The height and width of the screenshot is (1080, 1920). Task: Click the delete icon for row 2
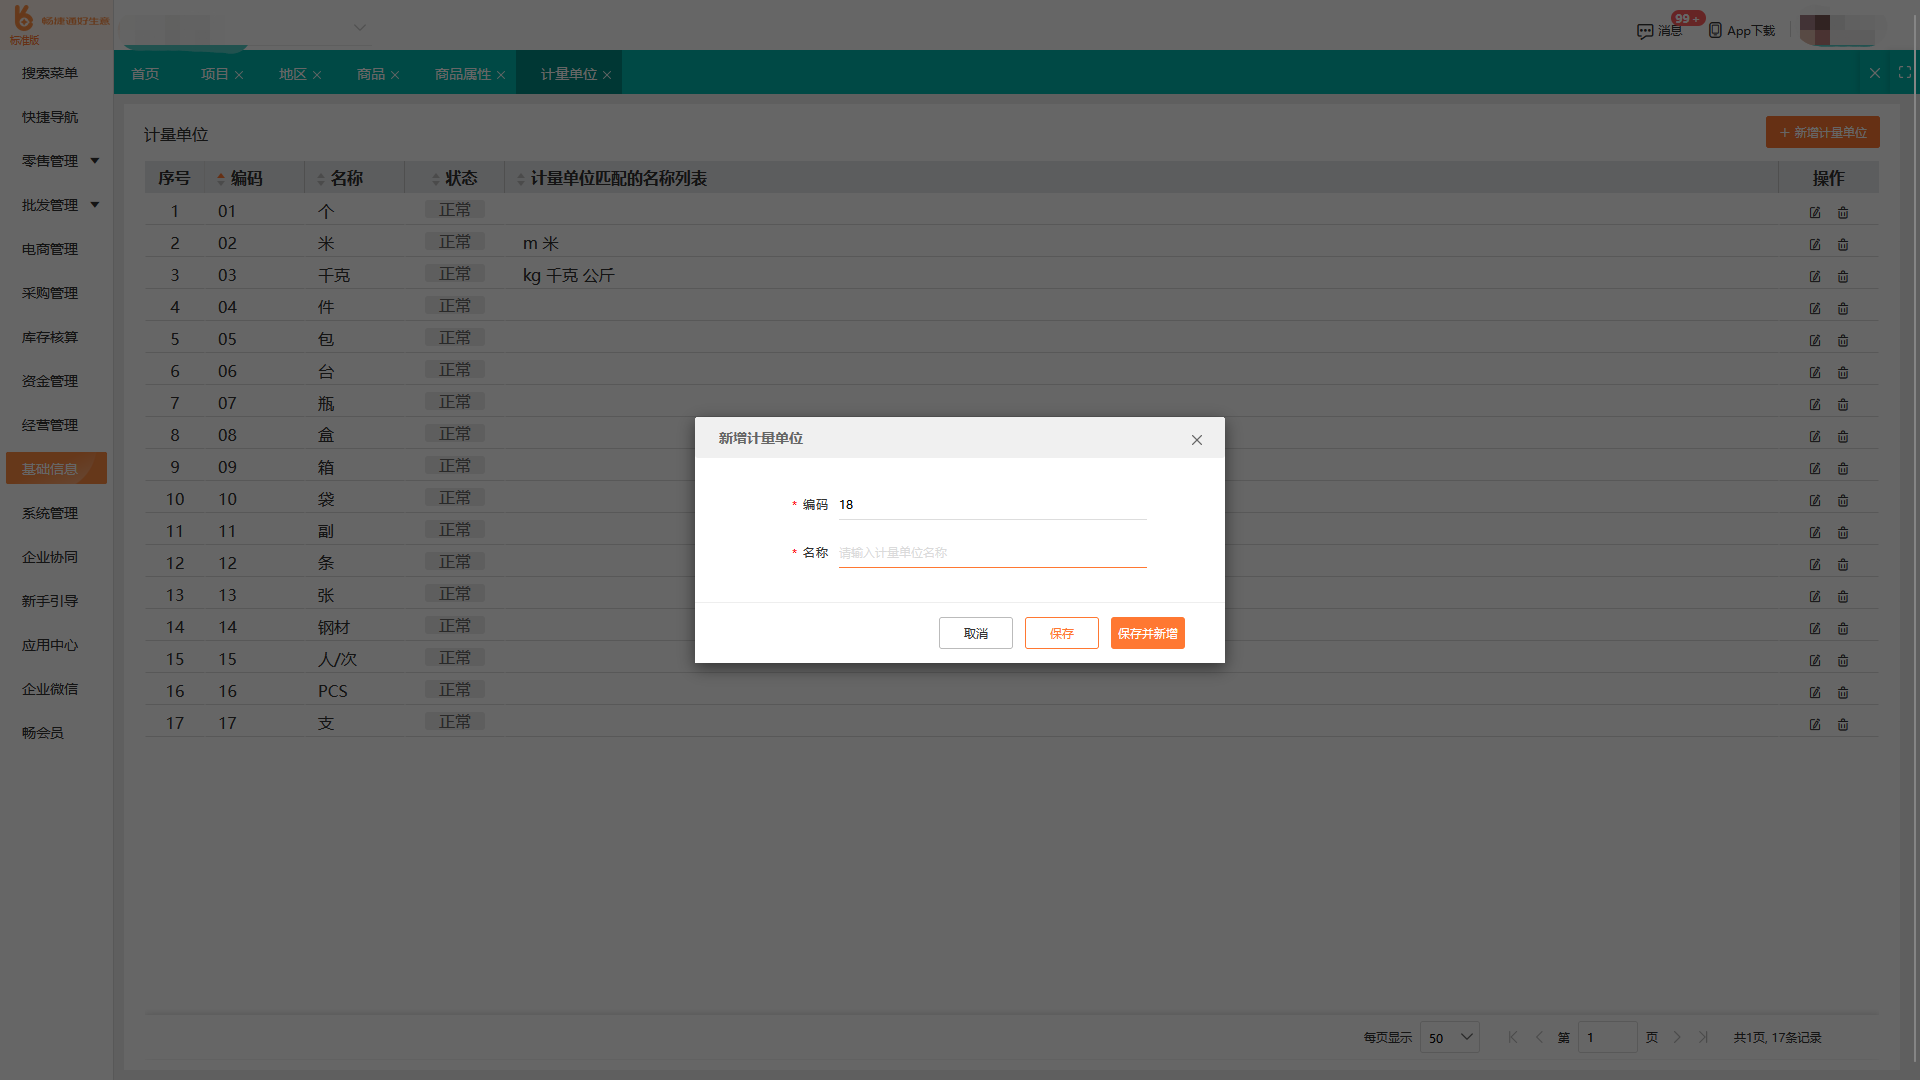[1845, 244]
